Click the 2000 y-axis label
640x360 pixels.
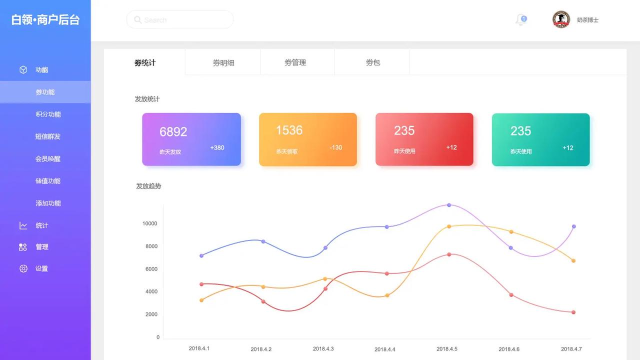(151, 315)
